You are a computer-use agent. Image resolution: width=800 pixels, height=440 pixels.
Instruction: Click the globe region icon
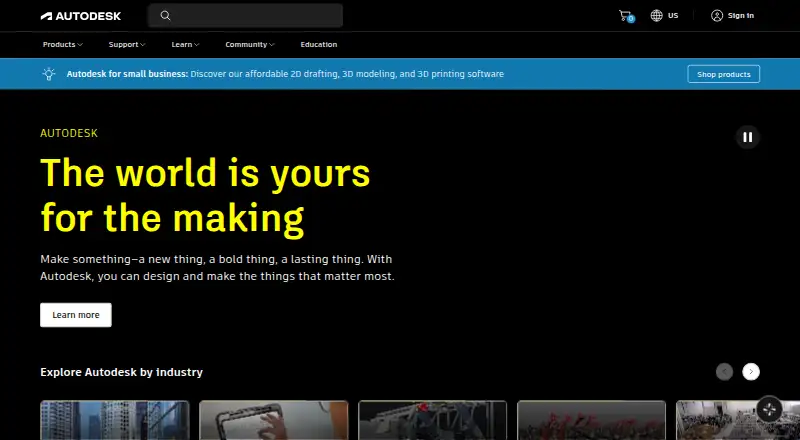pos(657,16)
